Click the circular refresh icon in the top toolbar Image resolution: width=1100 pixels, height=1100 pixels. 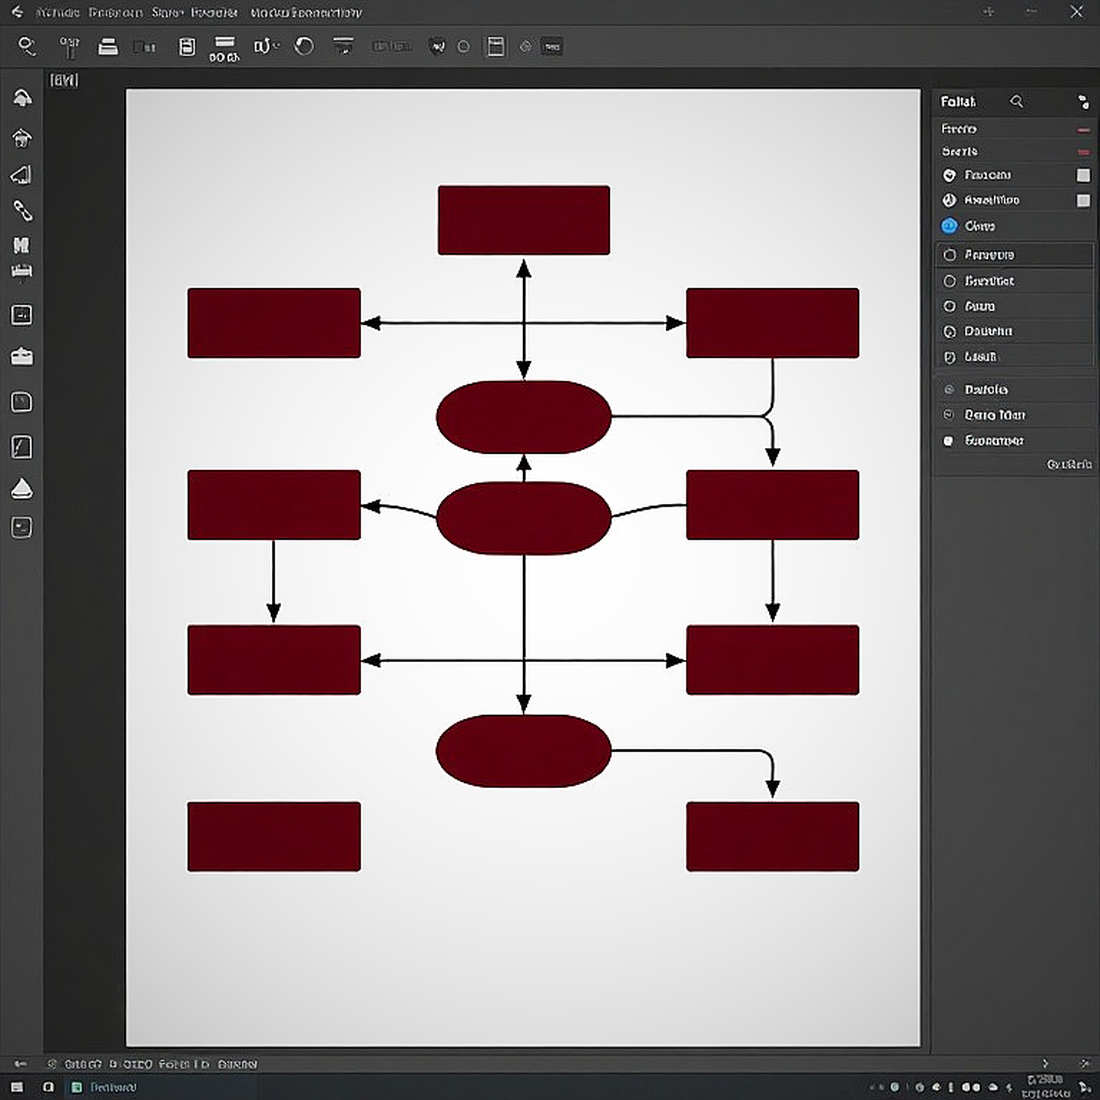[x=304, y=46]
